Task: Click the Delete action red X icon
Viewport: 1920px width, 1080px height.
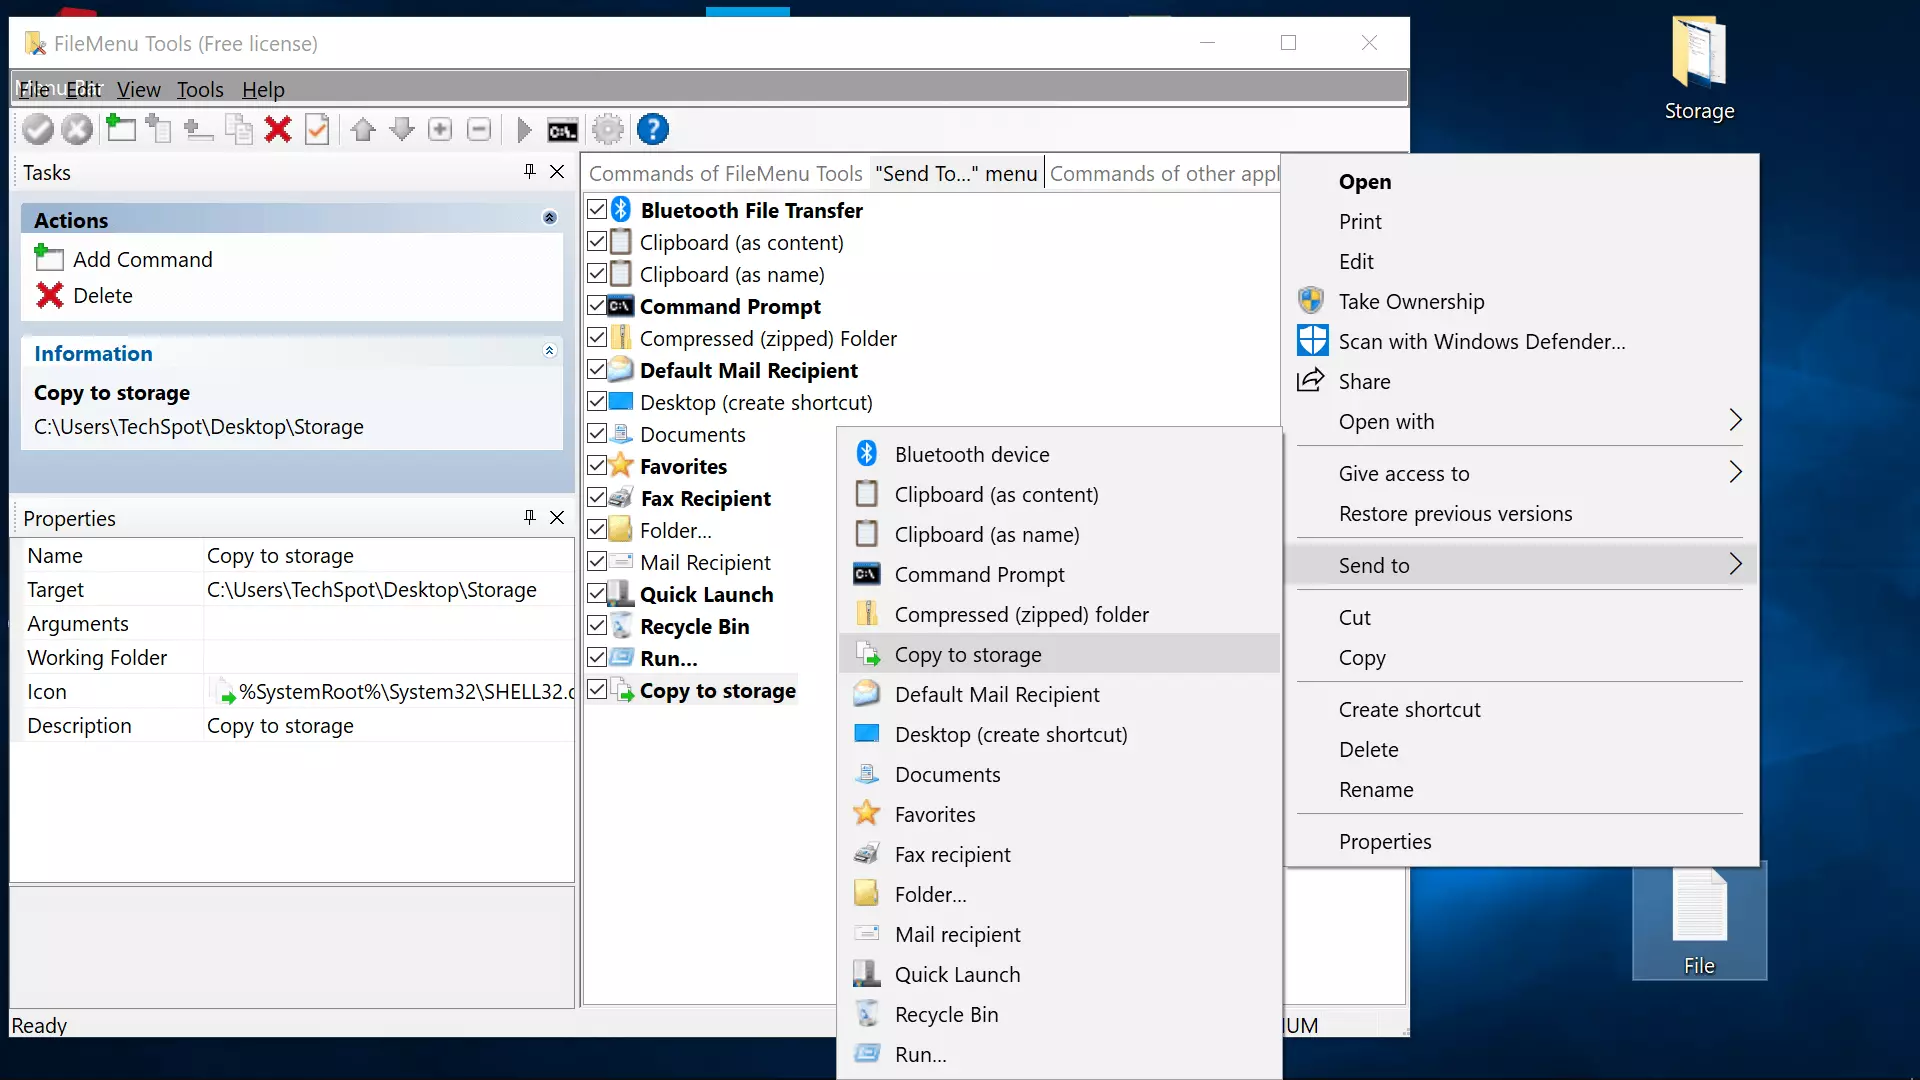Action: (x=50, y=294)
